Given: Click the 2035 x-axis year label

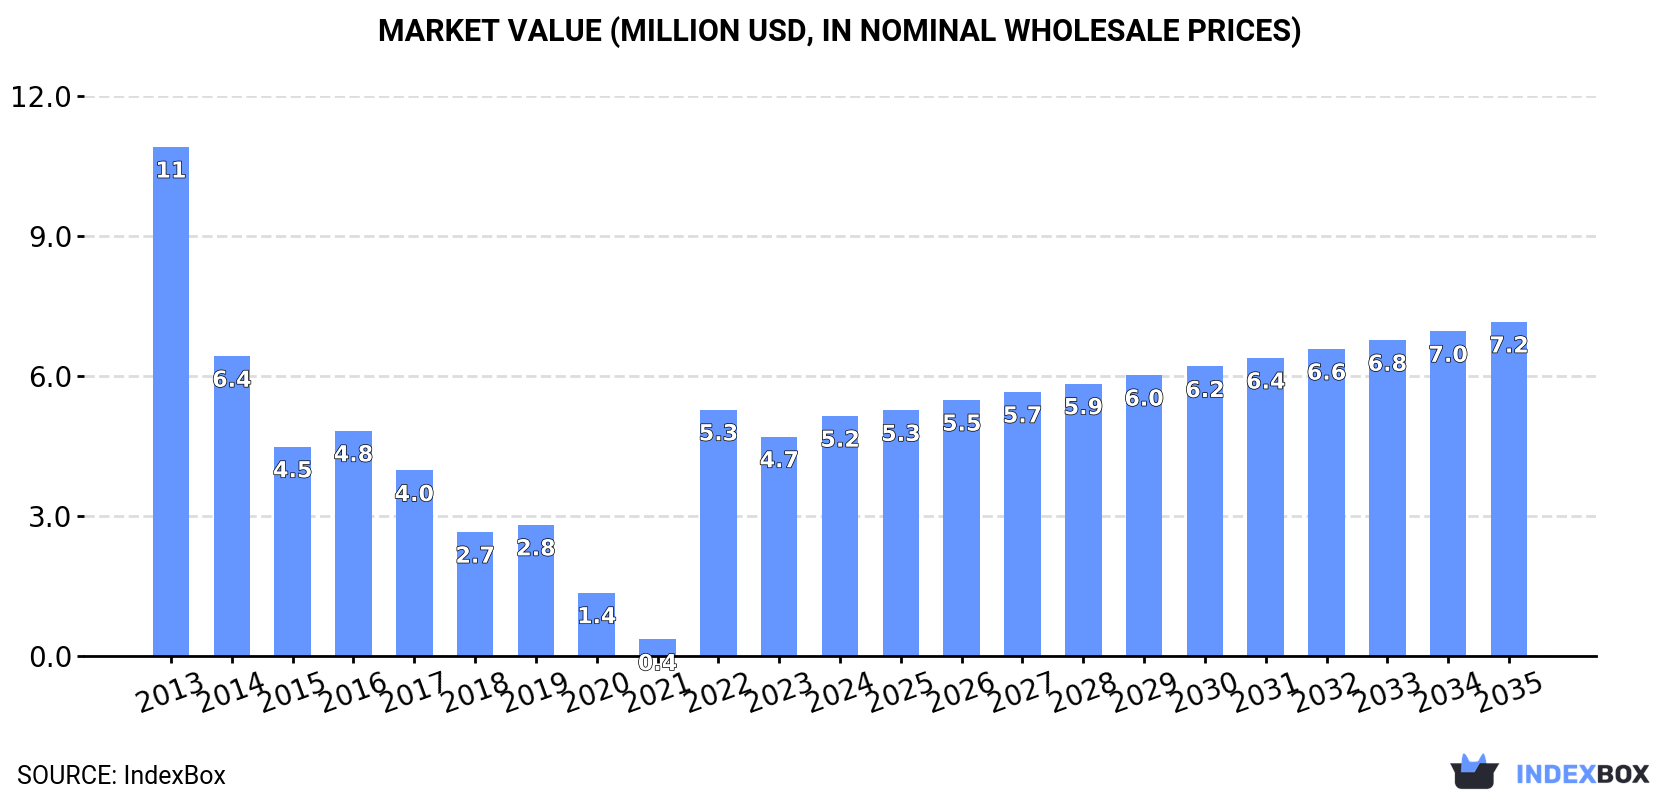Looking at the screenshot, I should pos(1509,692).
